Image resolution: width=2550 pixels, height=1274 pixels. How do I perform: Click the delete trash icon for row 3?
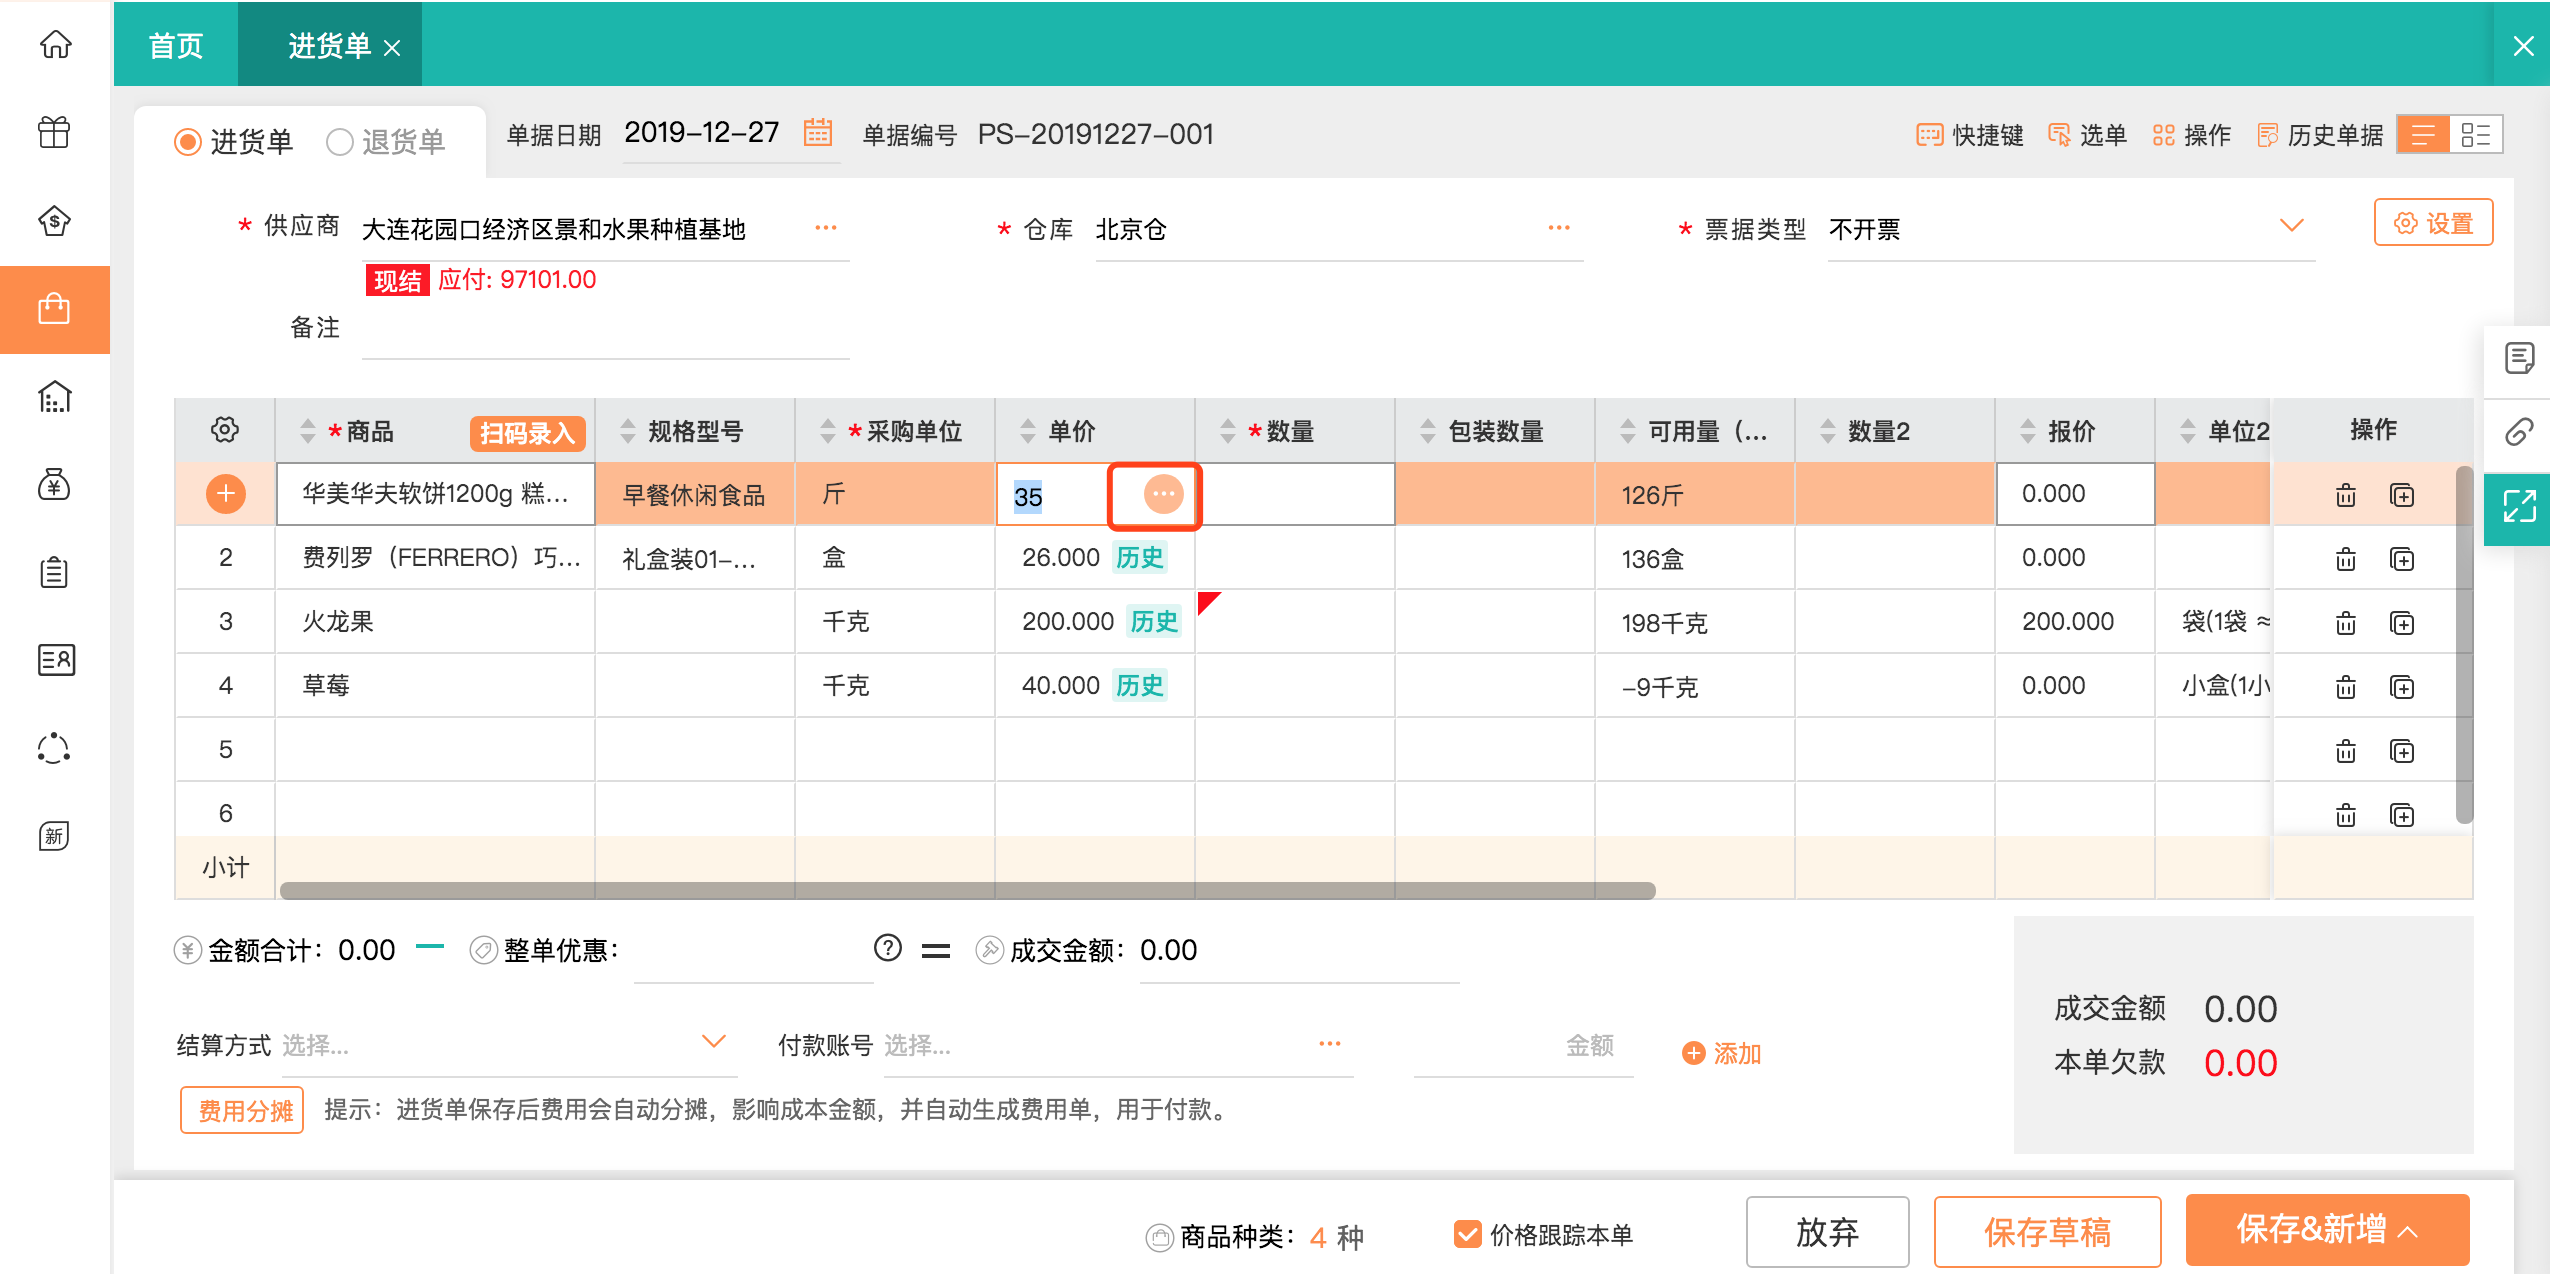coord(2345,622)
